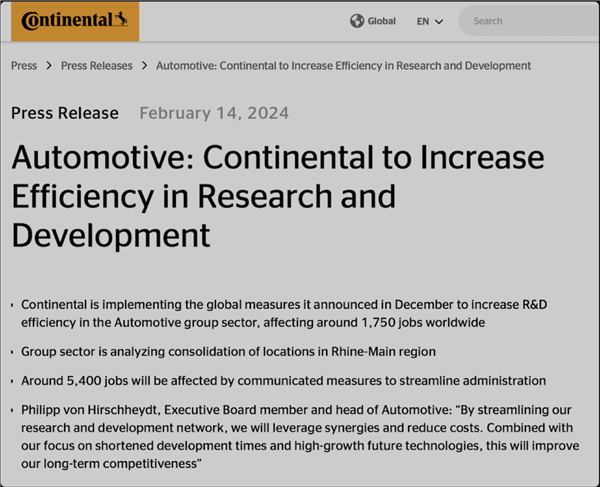This screenshot has width=600, height=487.
Task: Go to the Press breadcrumb page
Action: tap(24, 66)
